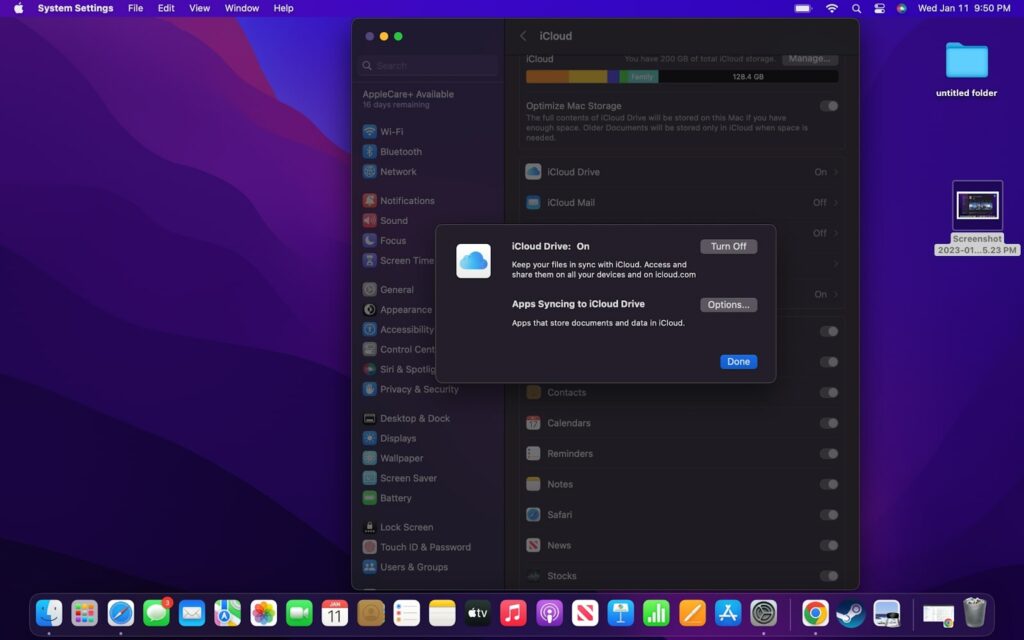The image size is (1024, 640).
Task: Open Google Chrome from the Dock
Action: tap(815, 613)
